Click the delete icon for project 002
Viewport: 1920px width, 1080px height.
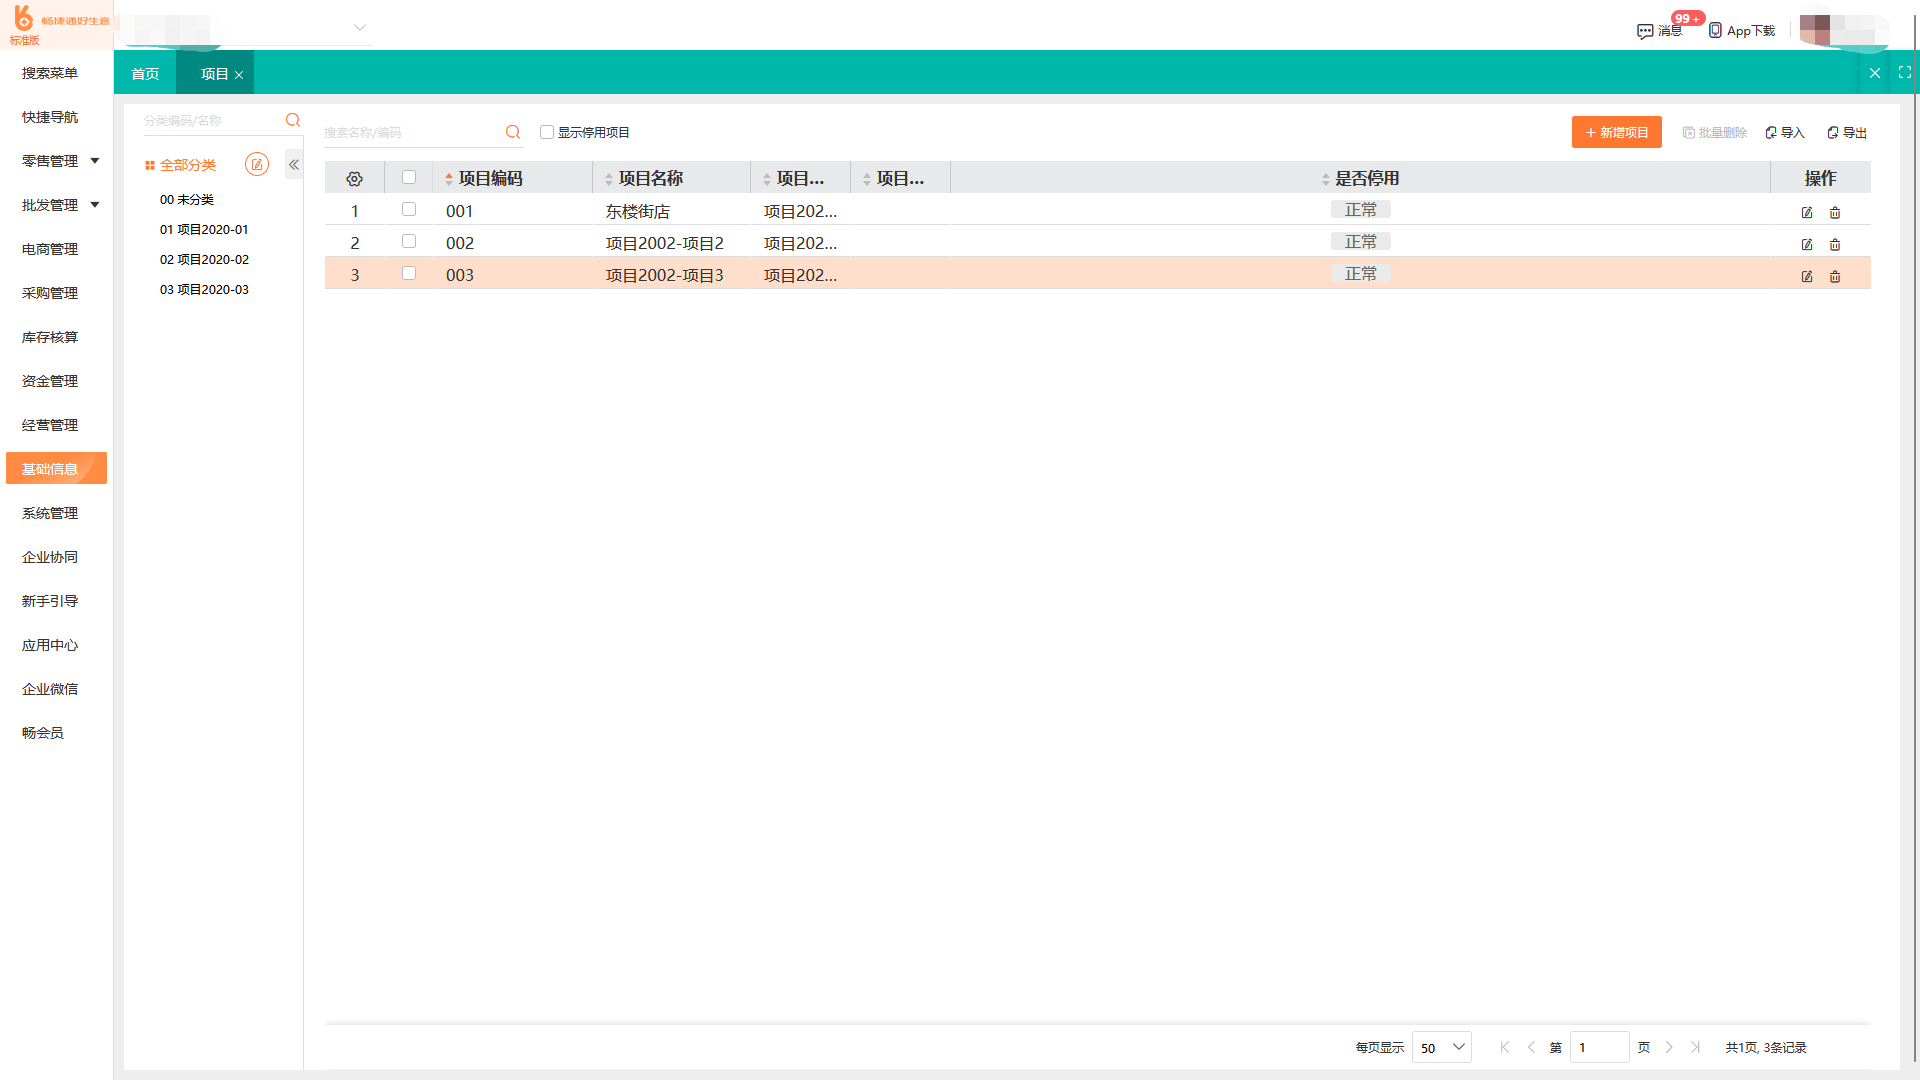click(x=1834, y=241)
